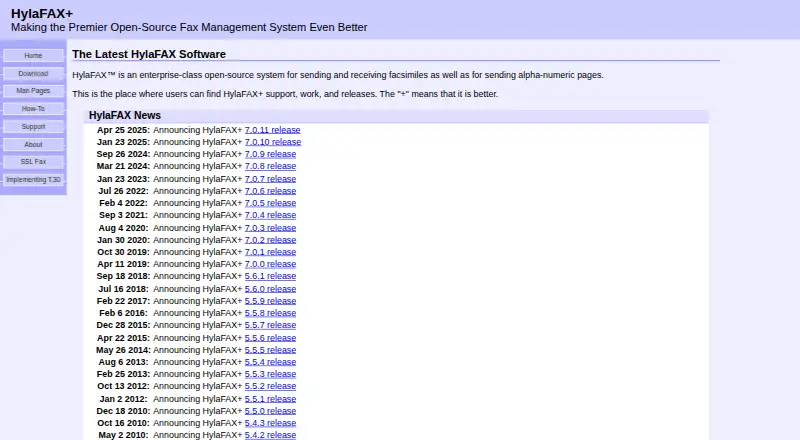Follow the 7.0.9 release link

(x=270, y=154)
